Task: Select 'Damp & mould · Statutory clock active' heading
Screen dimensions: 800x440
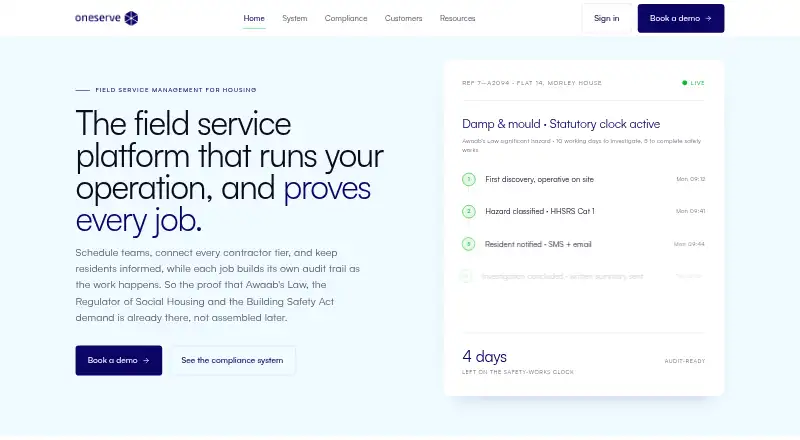Action: click(x=561, y=124)
